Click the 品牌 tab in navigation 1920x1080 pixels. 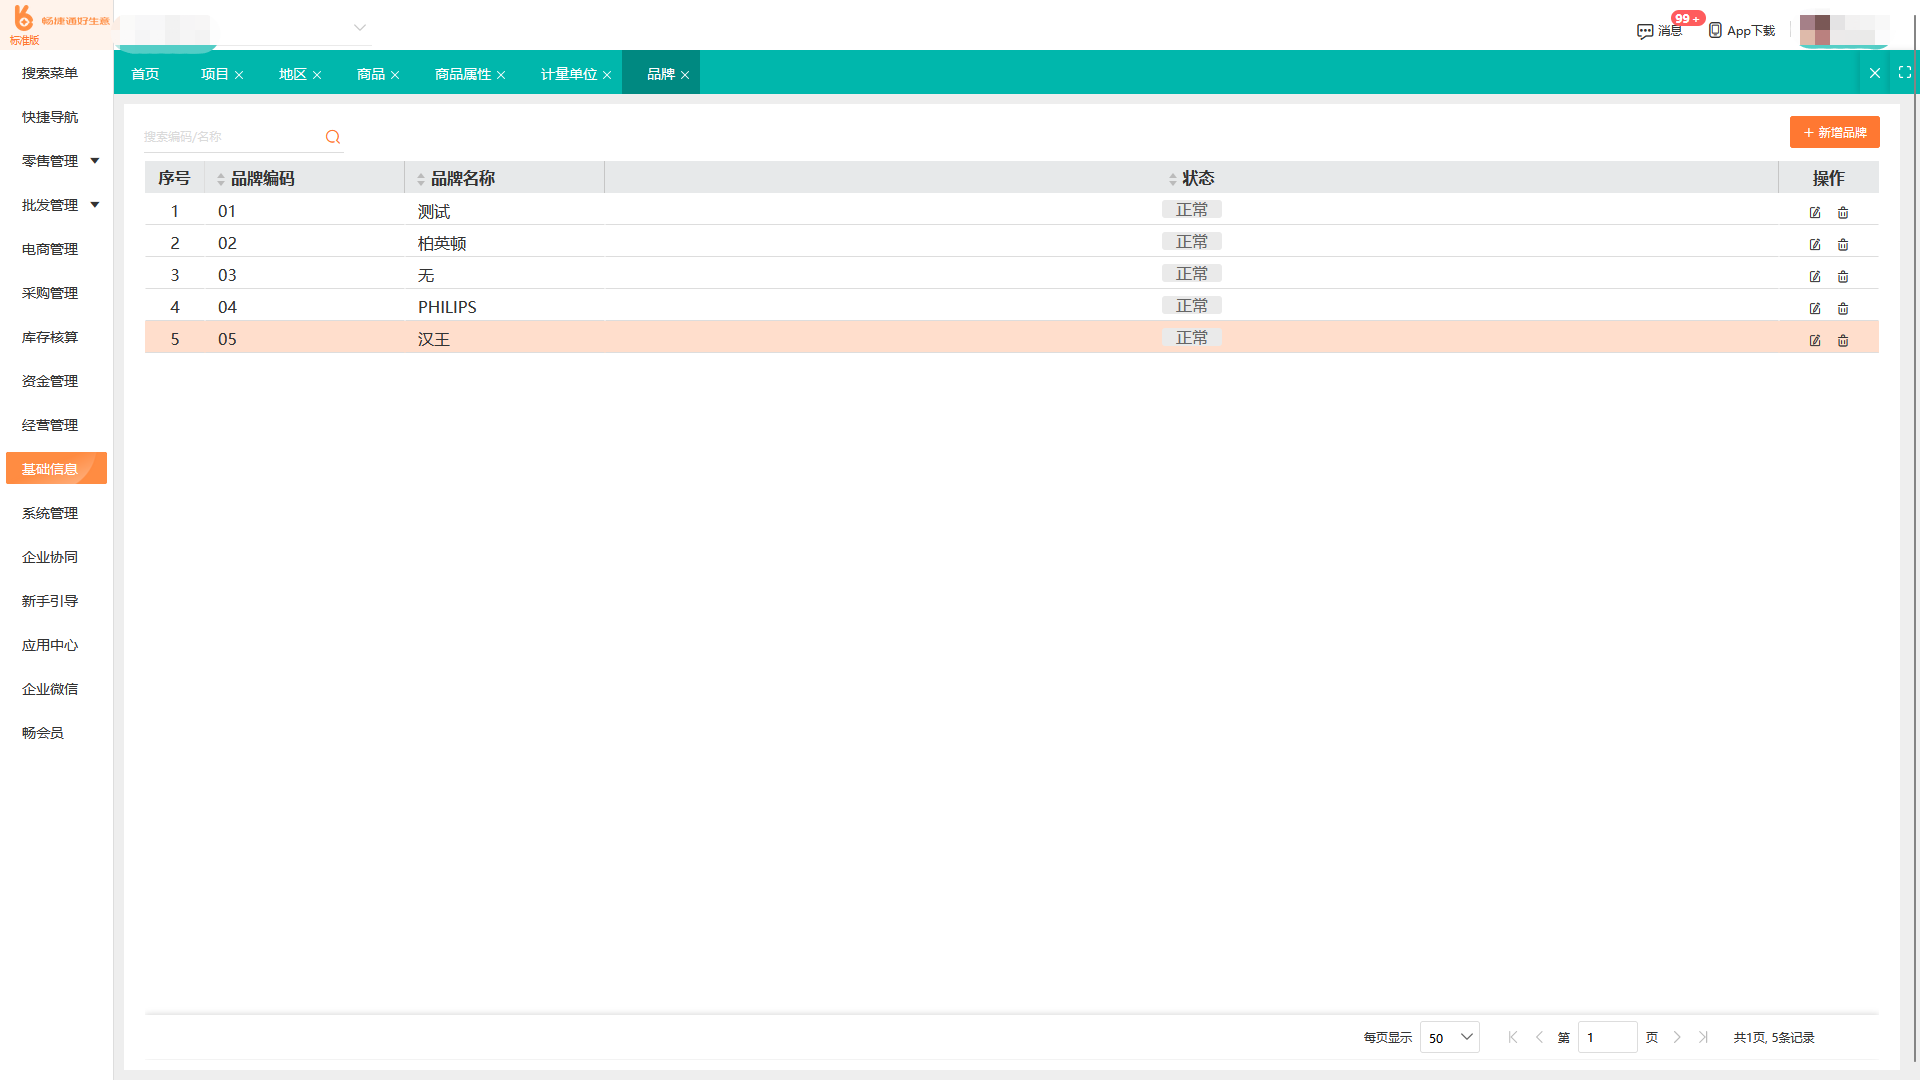661,73
